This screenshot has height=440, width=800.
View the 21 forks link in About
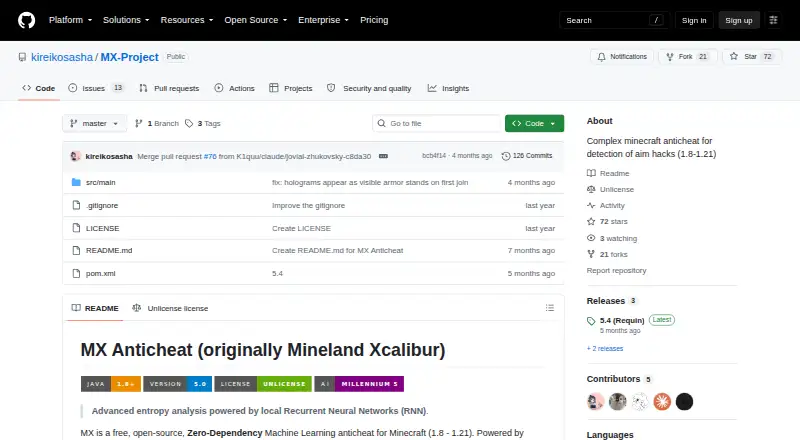pyautogui.click(x=607, y=254)
